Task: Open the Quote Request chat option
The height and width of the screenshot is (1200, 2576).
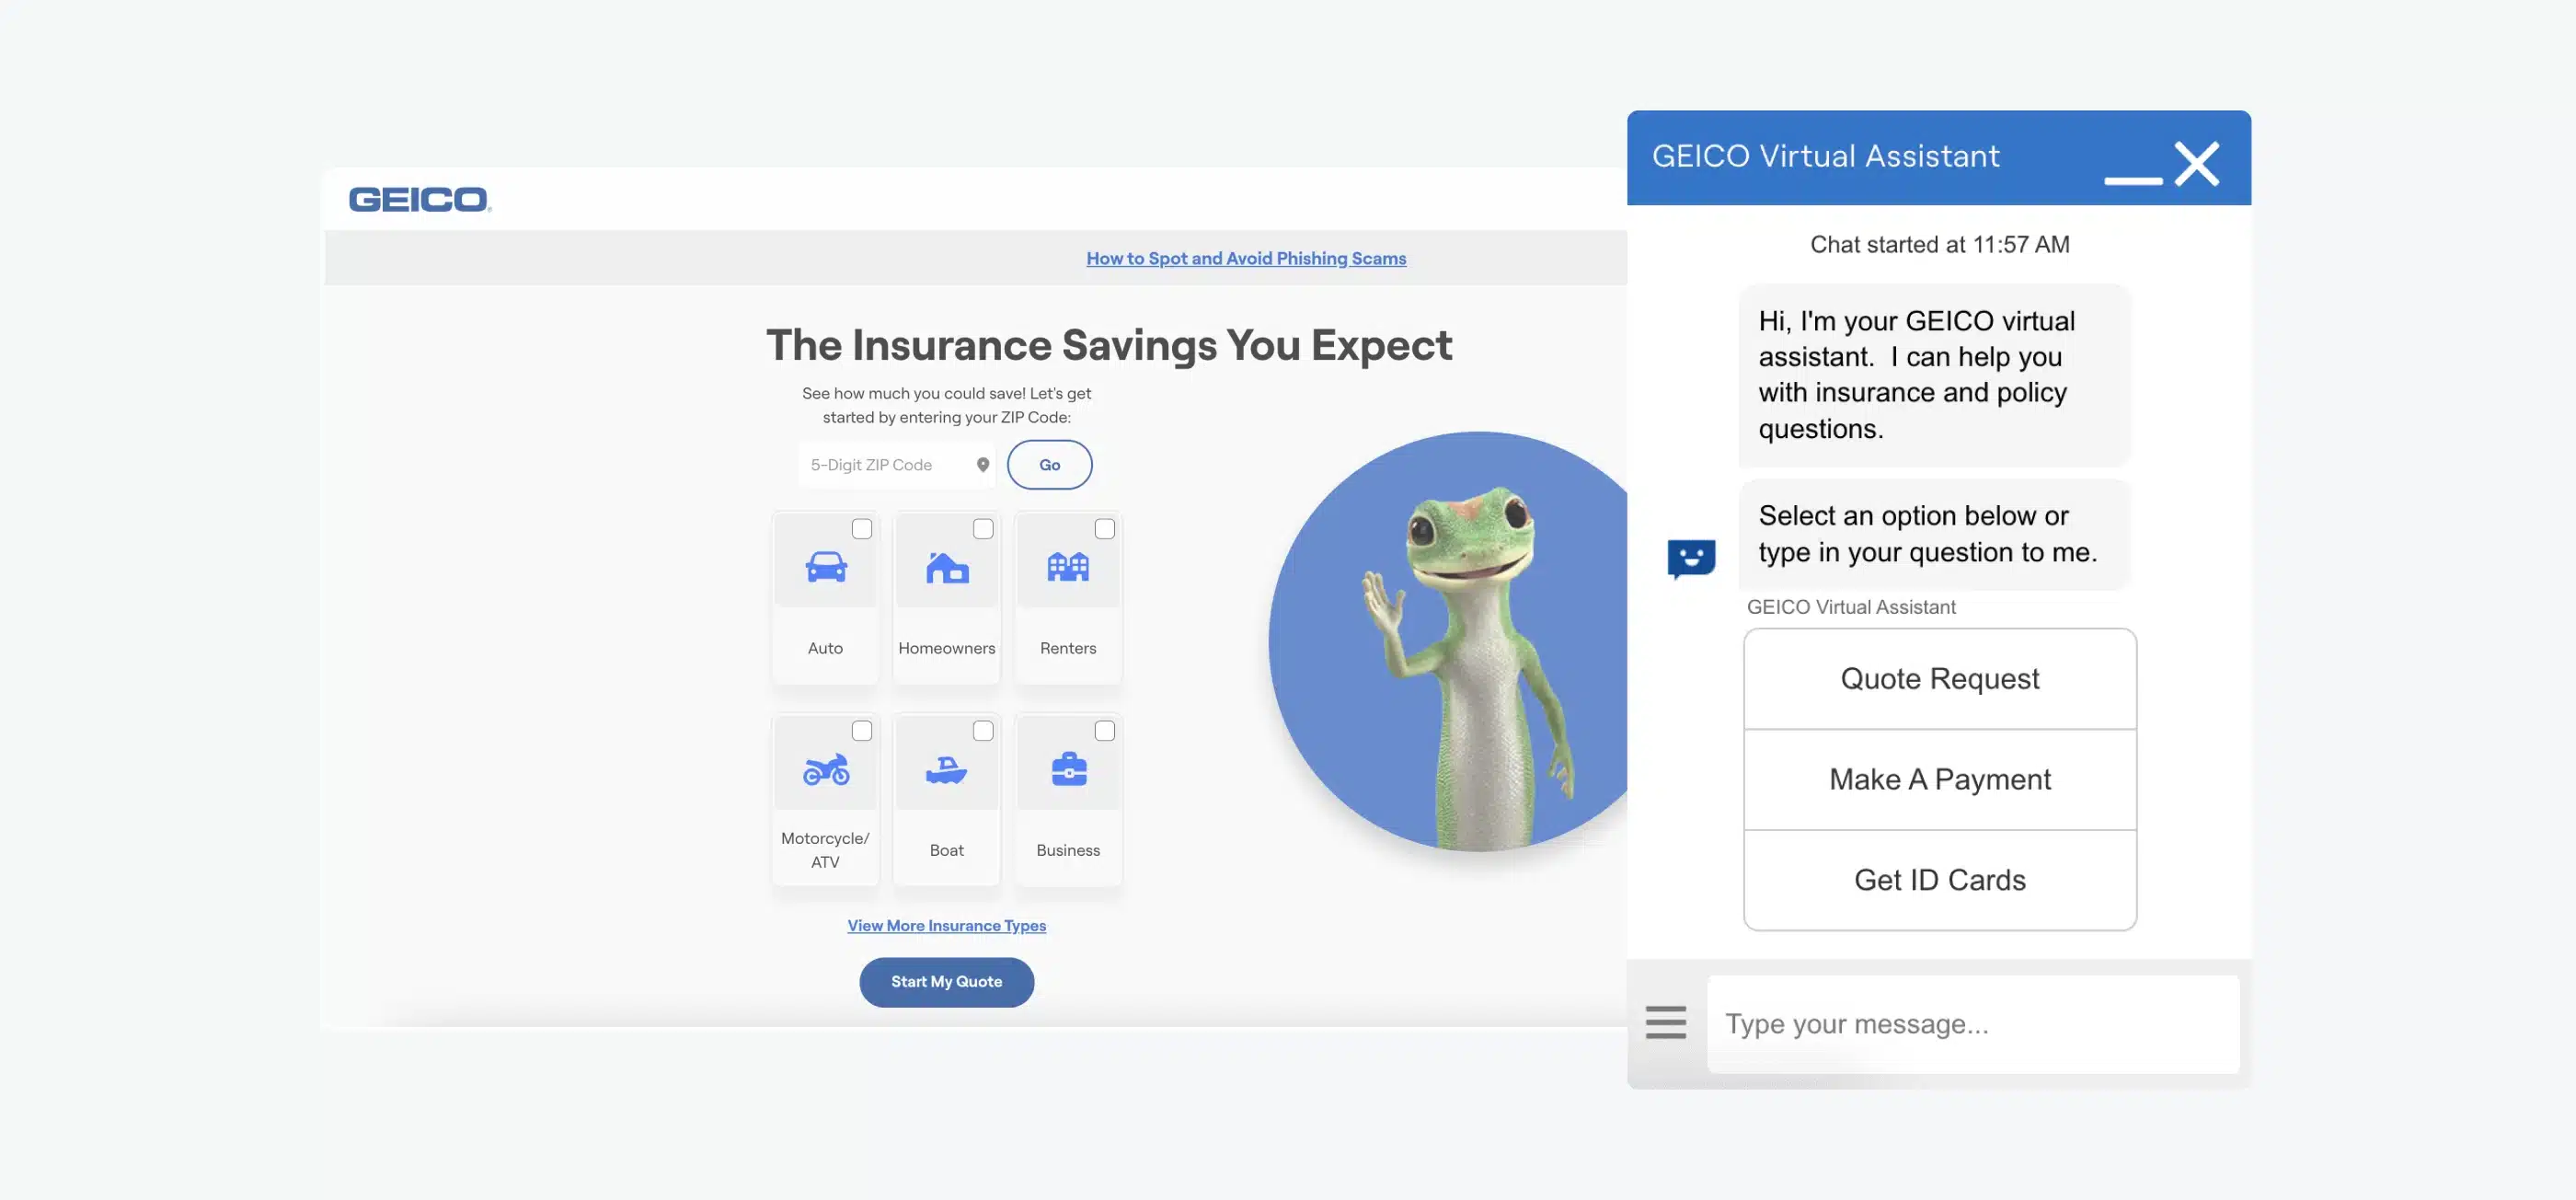Action: click(x=1938, y=677)
